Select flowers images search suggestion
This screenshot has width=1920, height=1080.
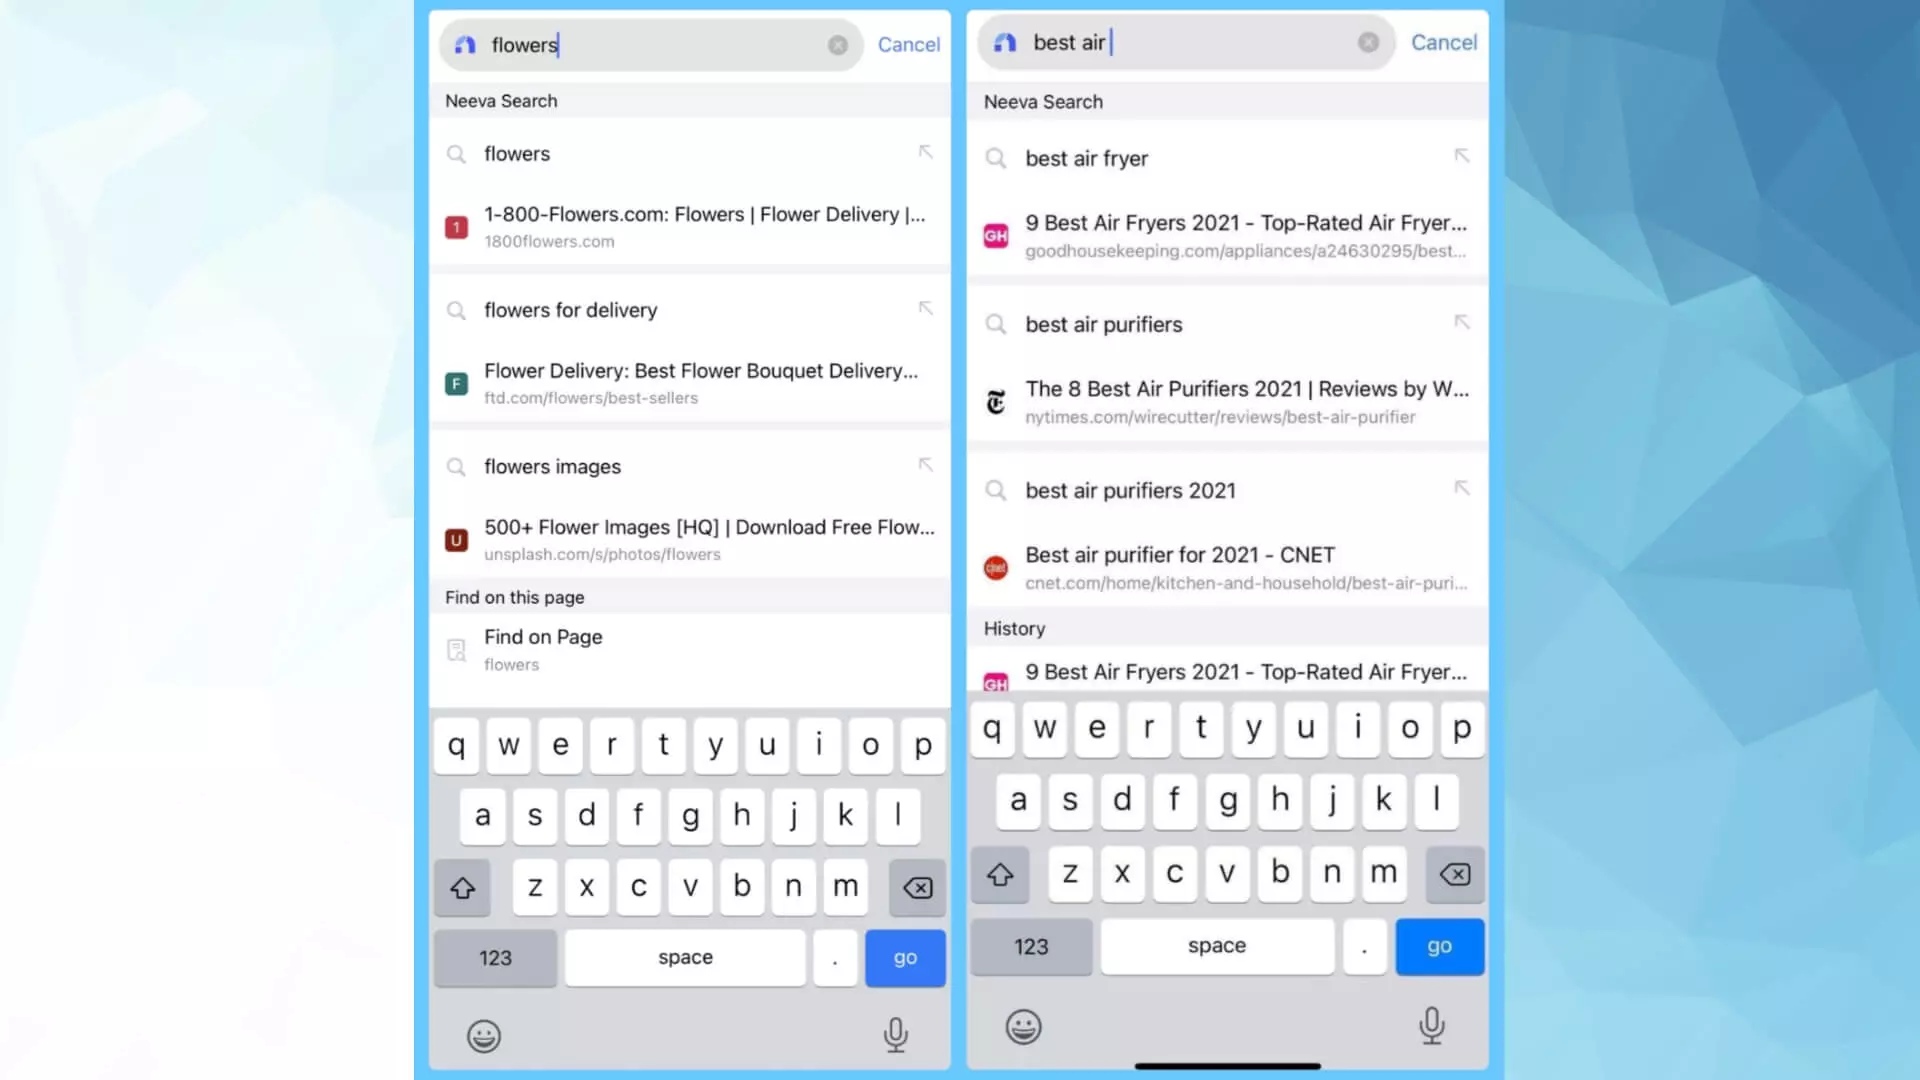[553, 465]
